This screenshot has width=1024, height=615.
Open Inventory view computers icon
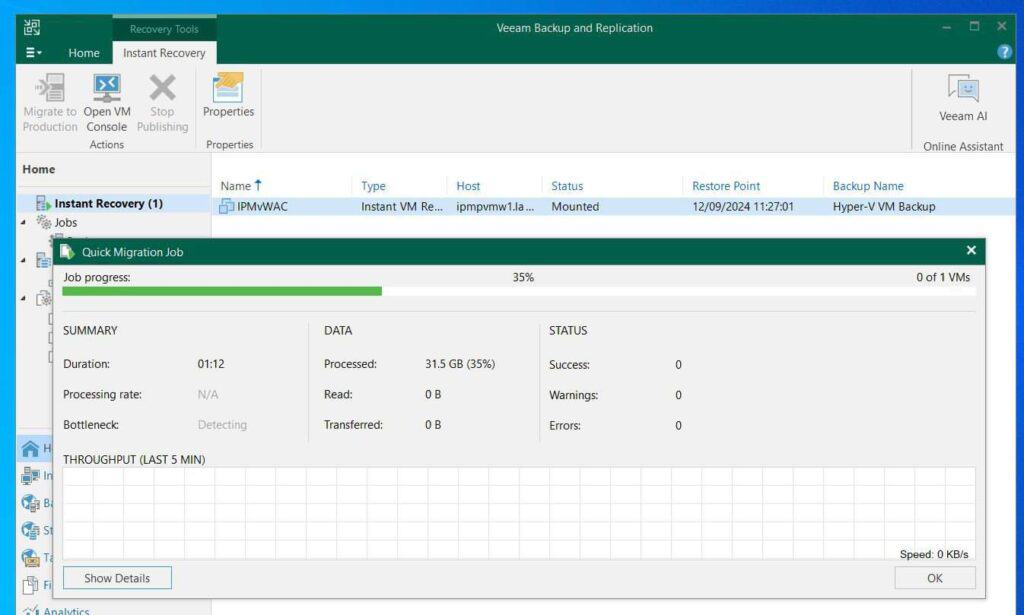pos(30,475)
